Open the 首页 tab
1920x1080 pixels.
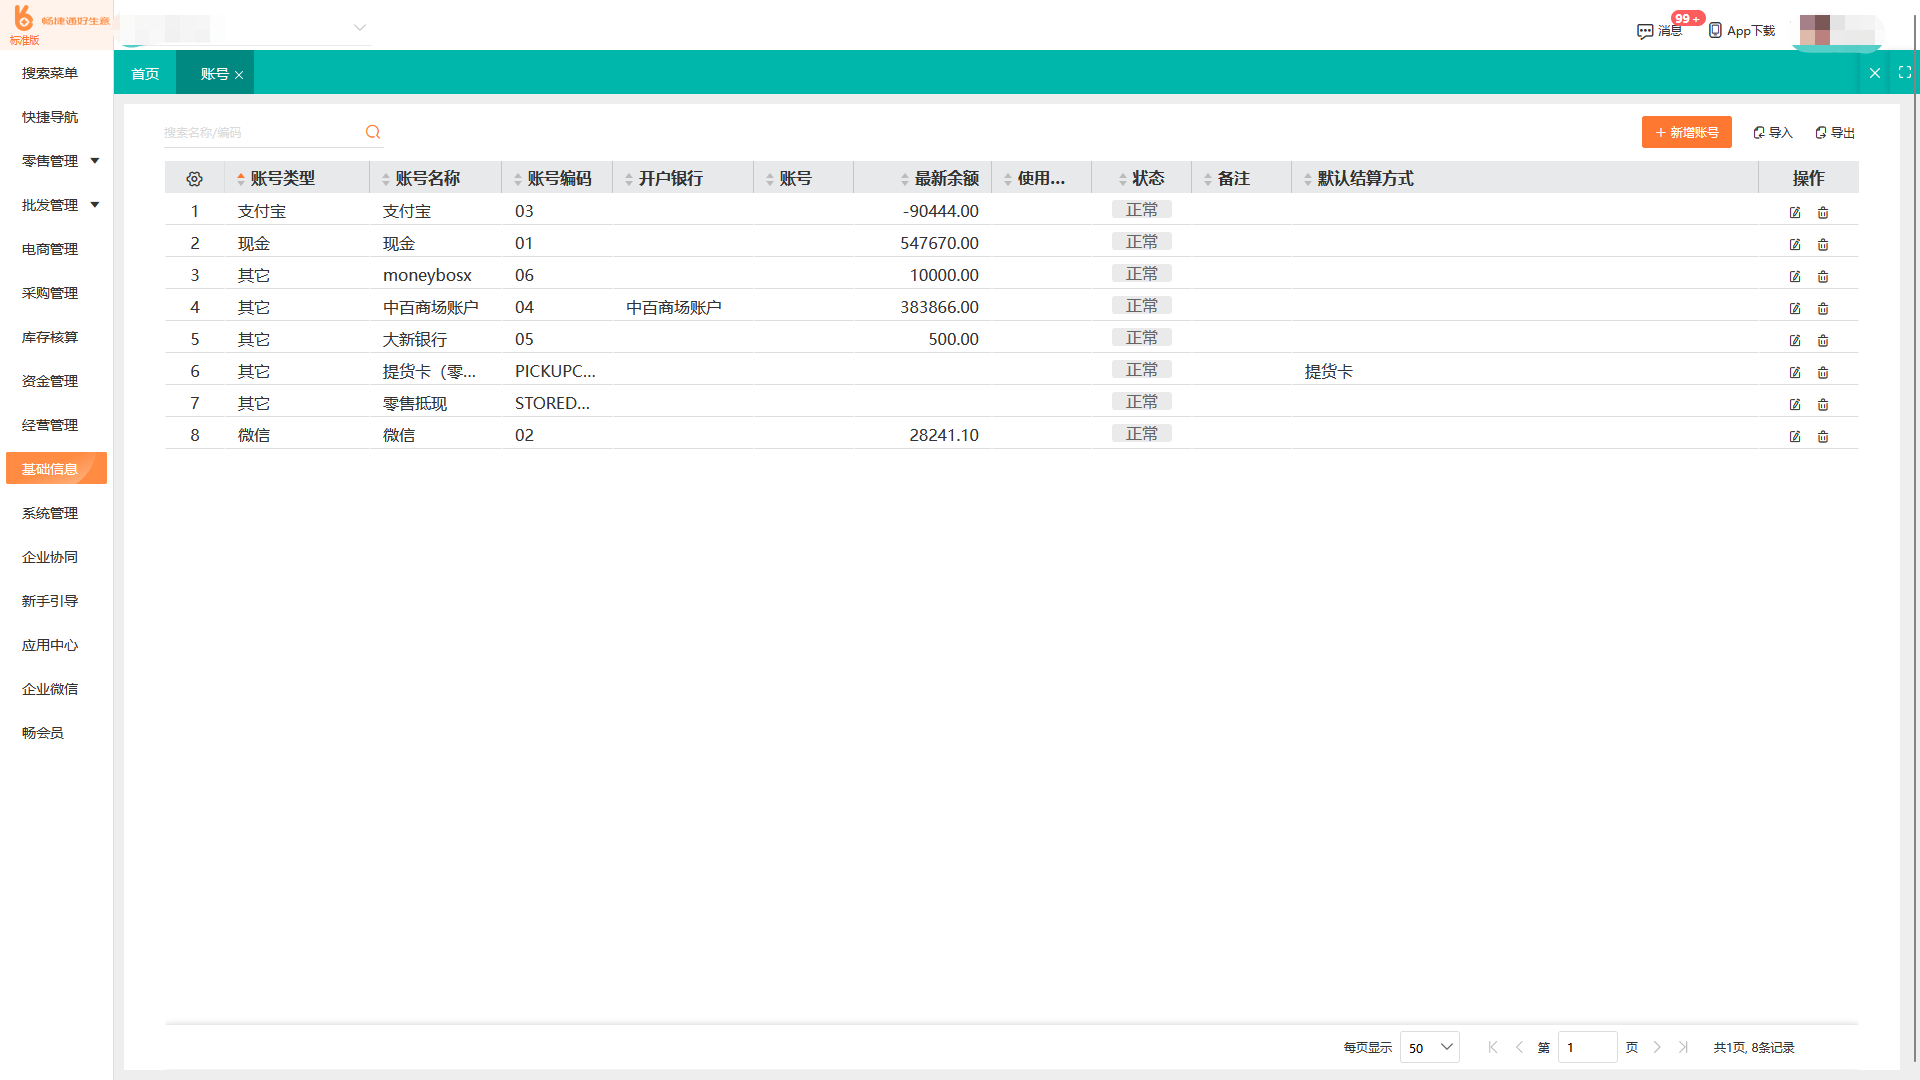click(x=145, y=73)
